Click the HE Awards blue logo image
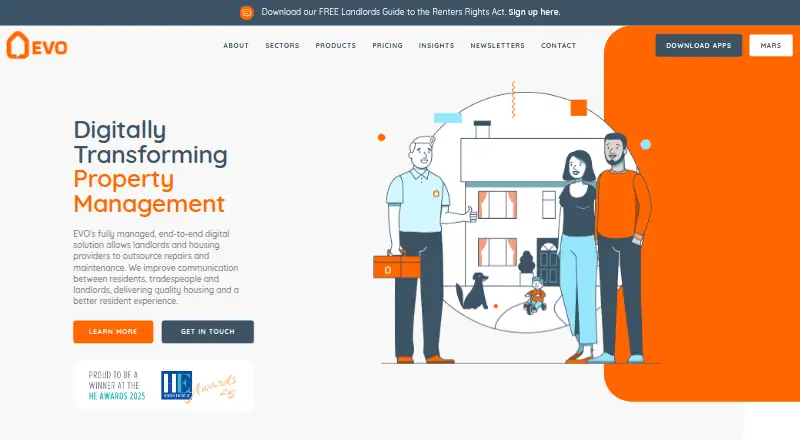This screenshot has width=800, height=440. (177, 385)
